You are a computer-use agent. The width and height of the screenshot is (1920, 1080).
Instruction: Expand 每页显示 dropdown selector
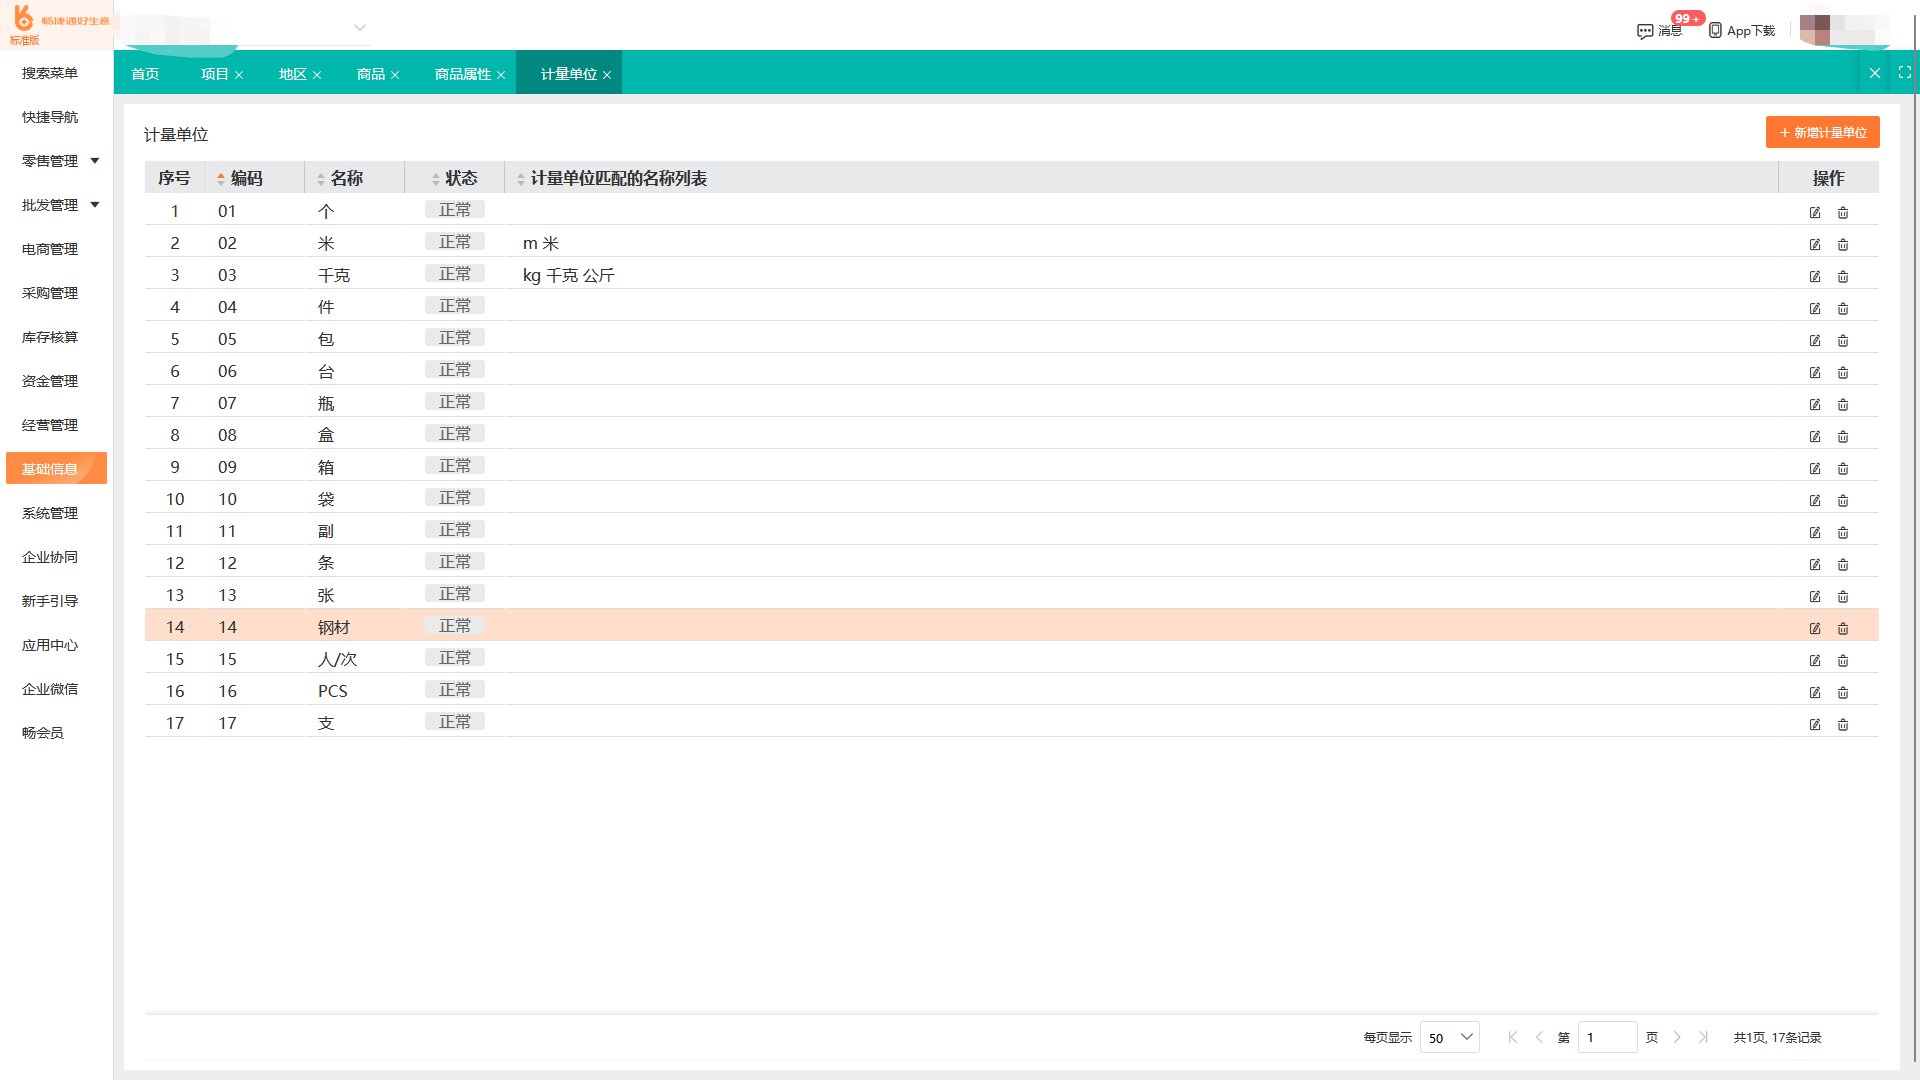click(x=1448, y=1036)
